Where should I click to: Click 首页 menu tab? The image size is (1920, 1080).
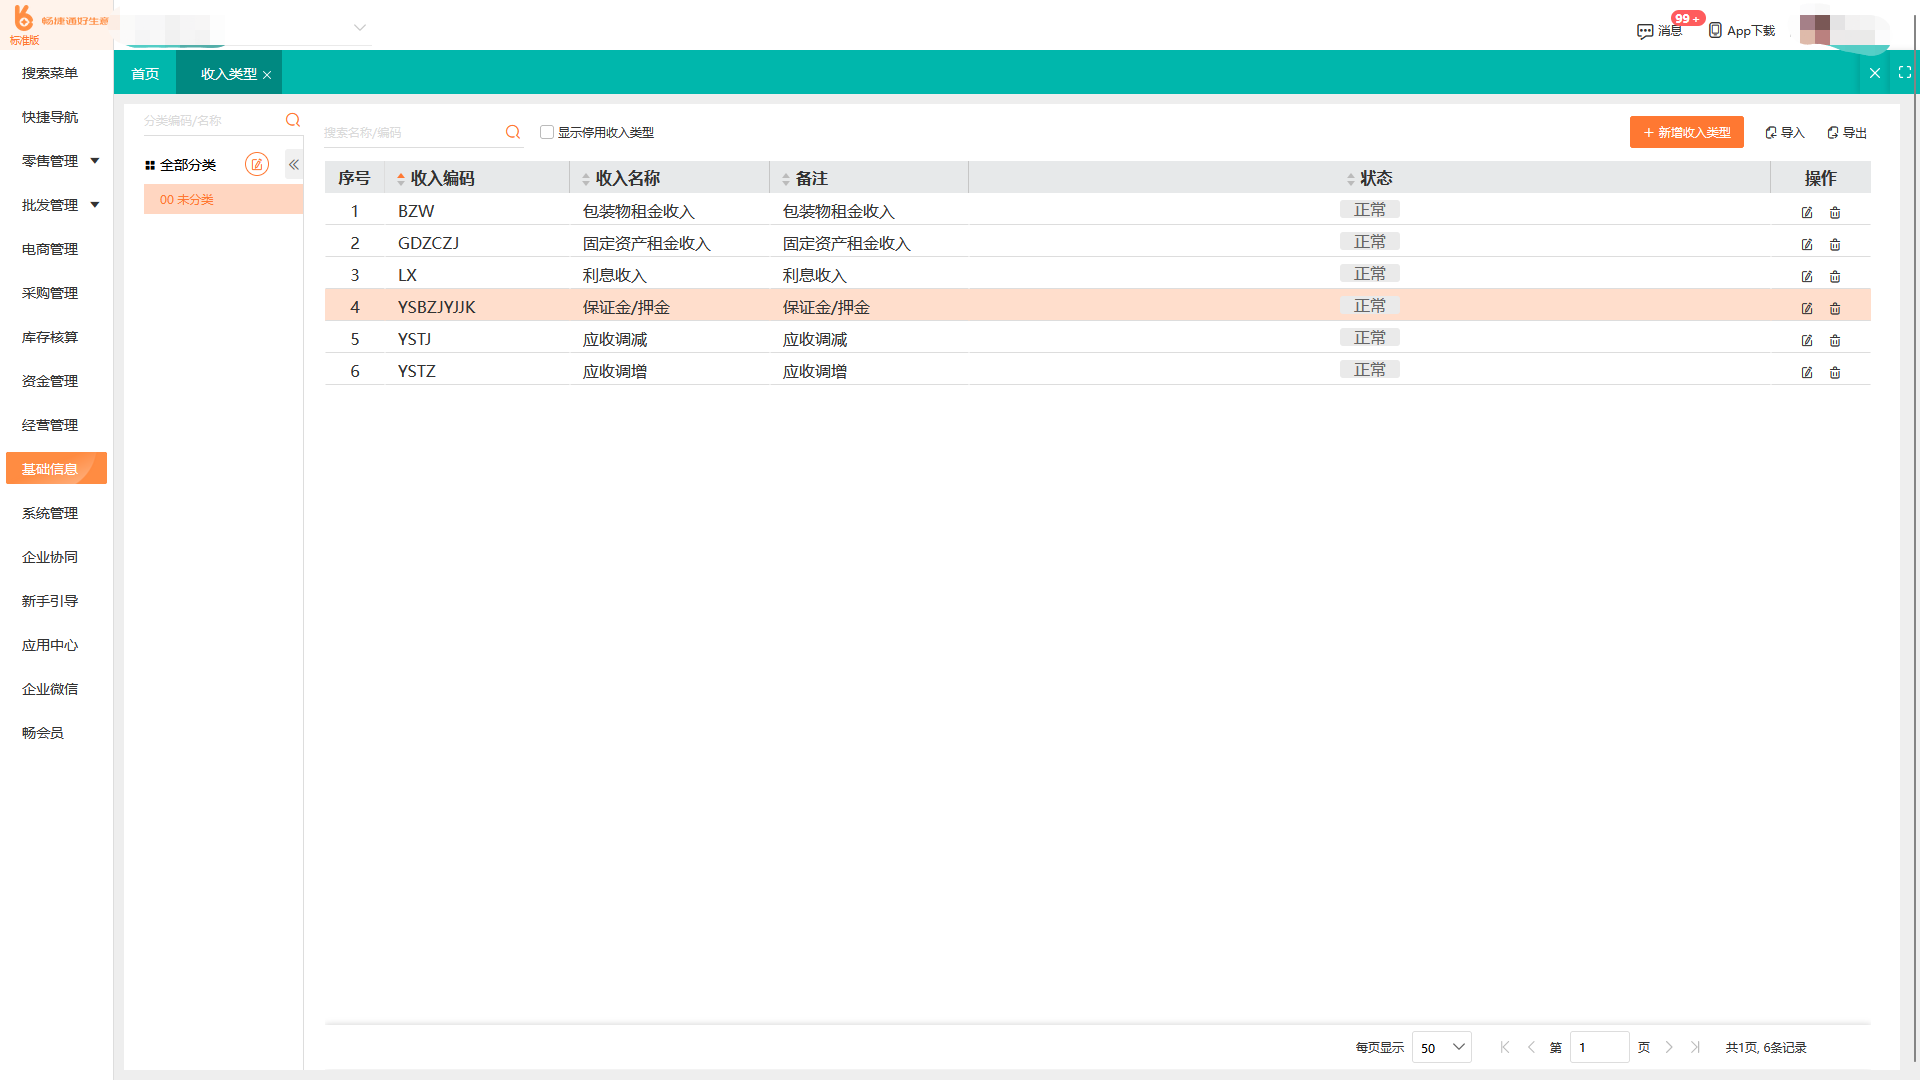point(144,74)
